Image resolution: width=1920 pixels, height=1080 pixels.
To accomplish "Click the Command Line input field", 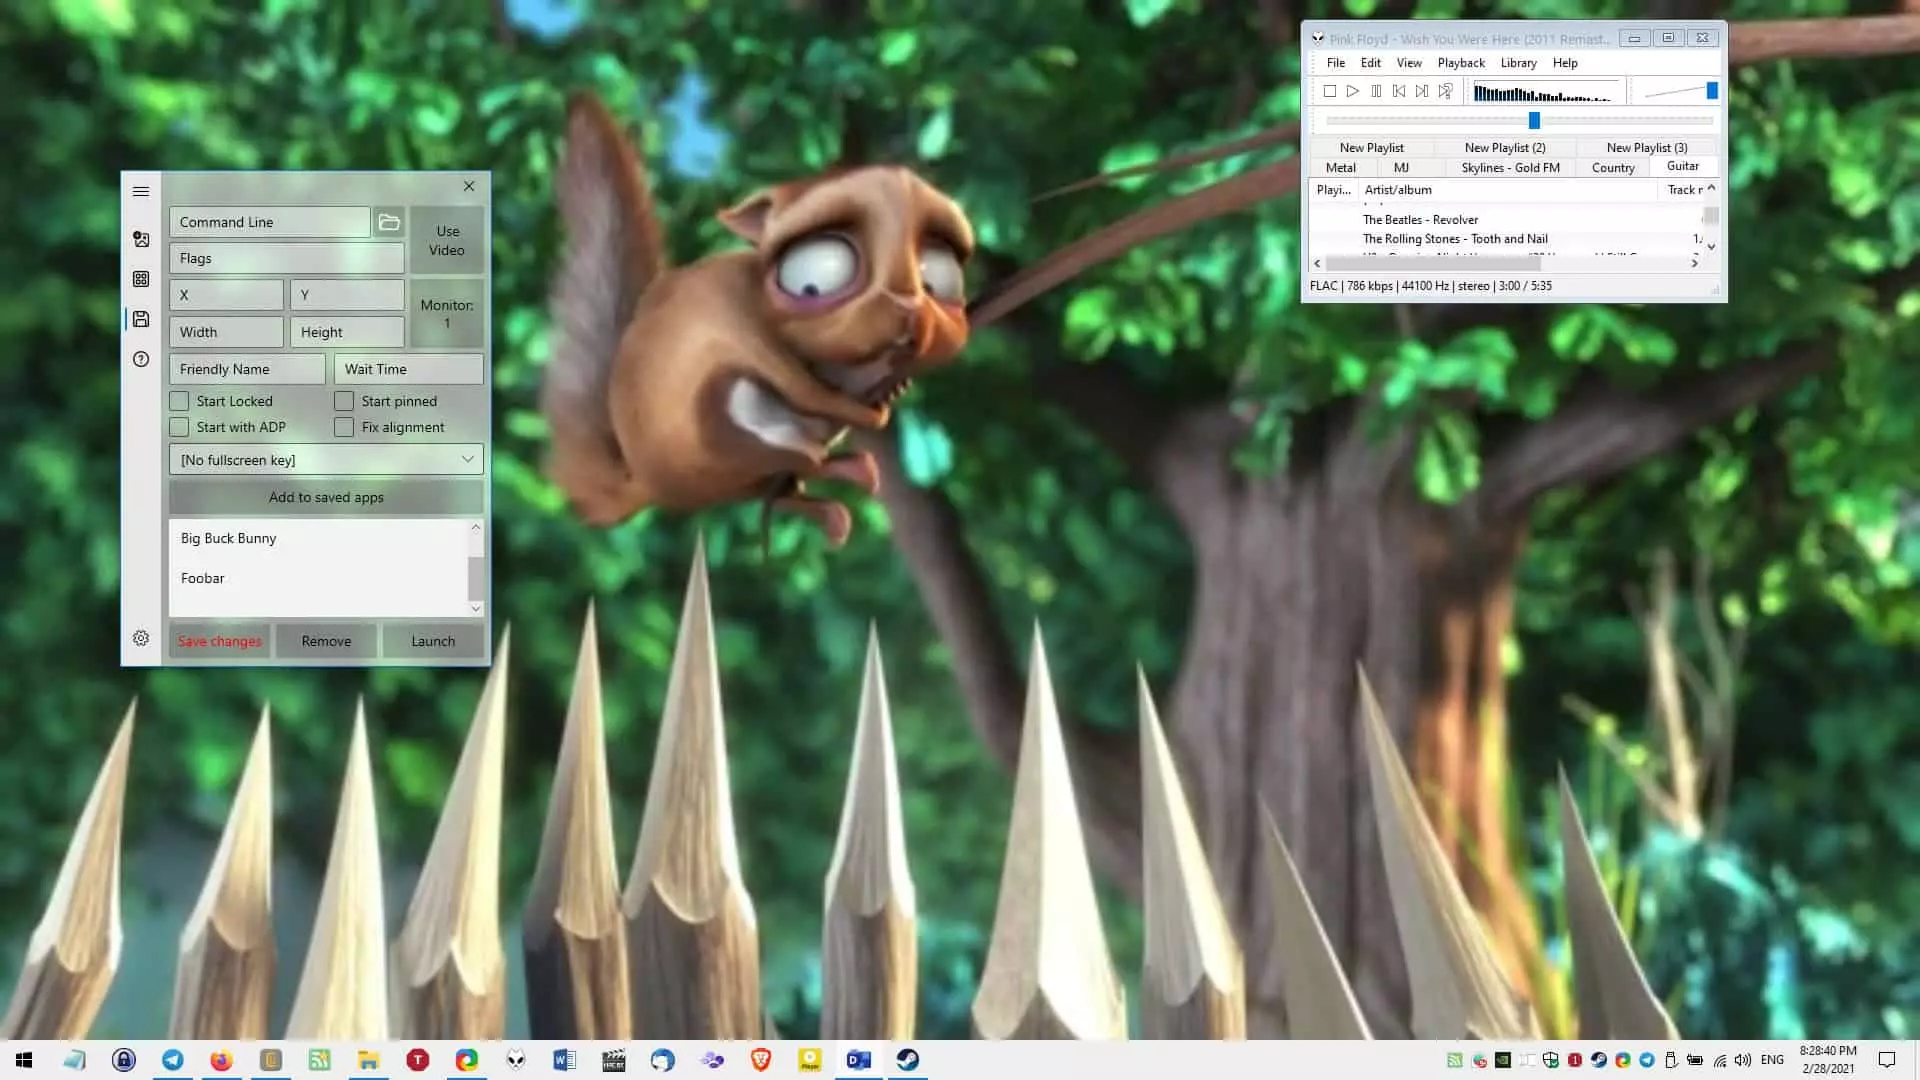I will (270, 222).
